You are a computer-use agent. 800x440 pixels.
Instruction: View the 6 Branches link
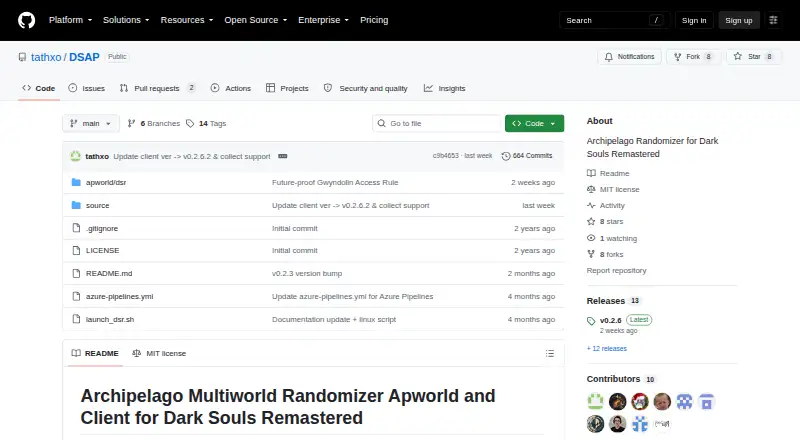point(154,124)
